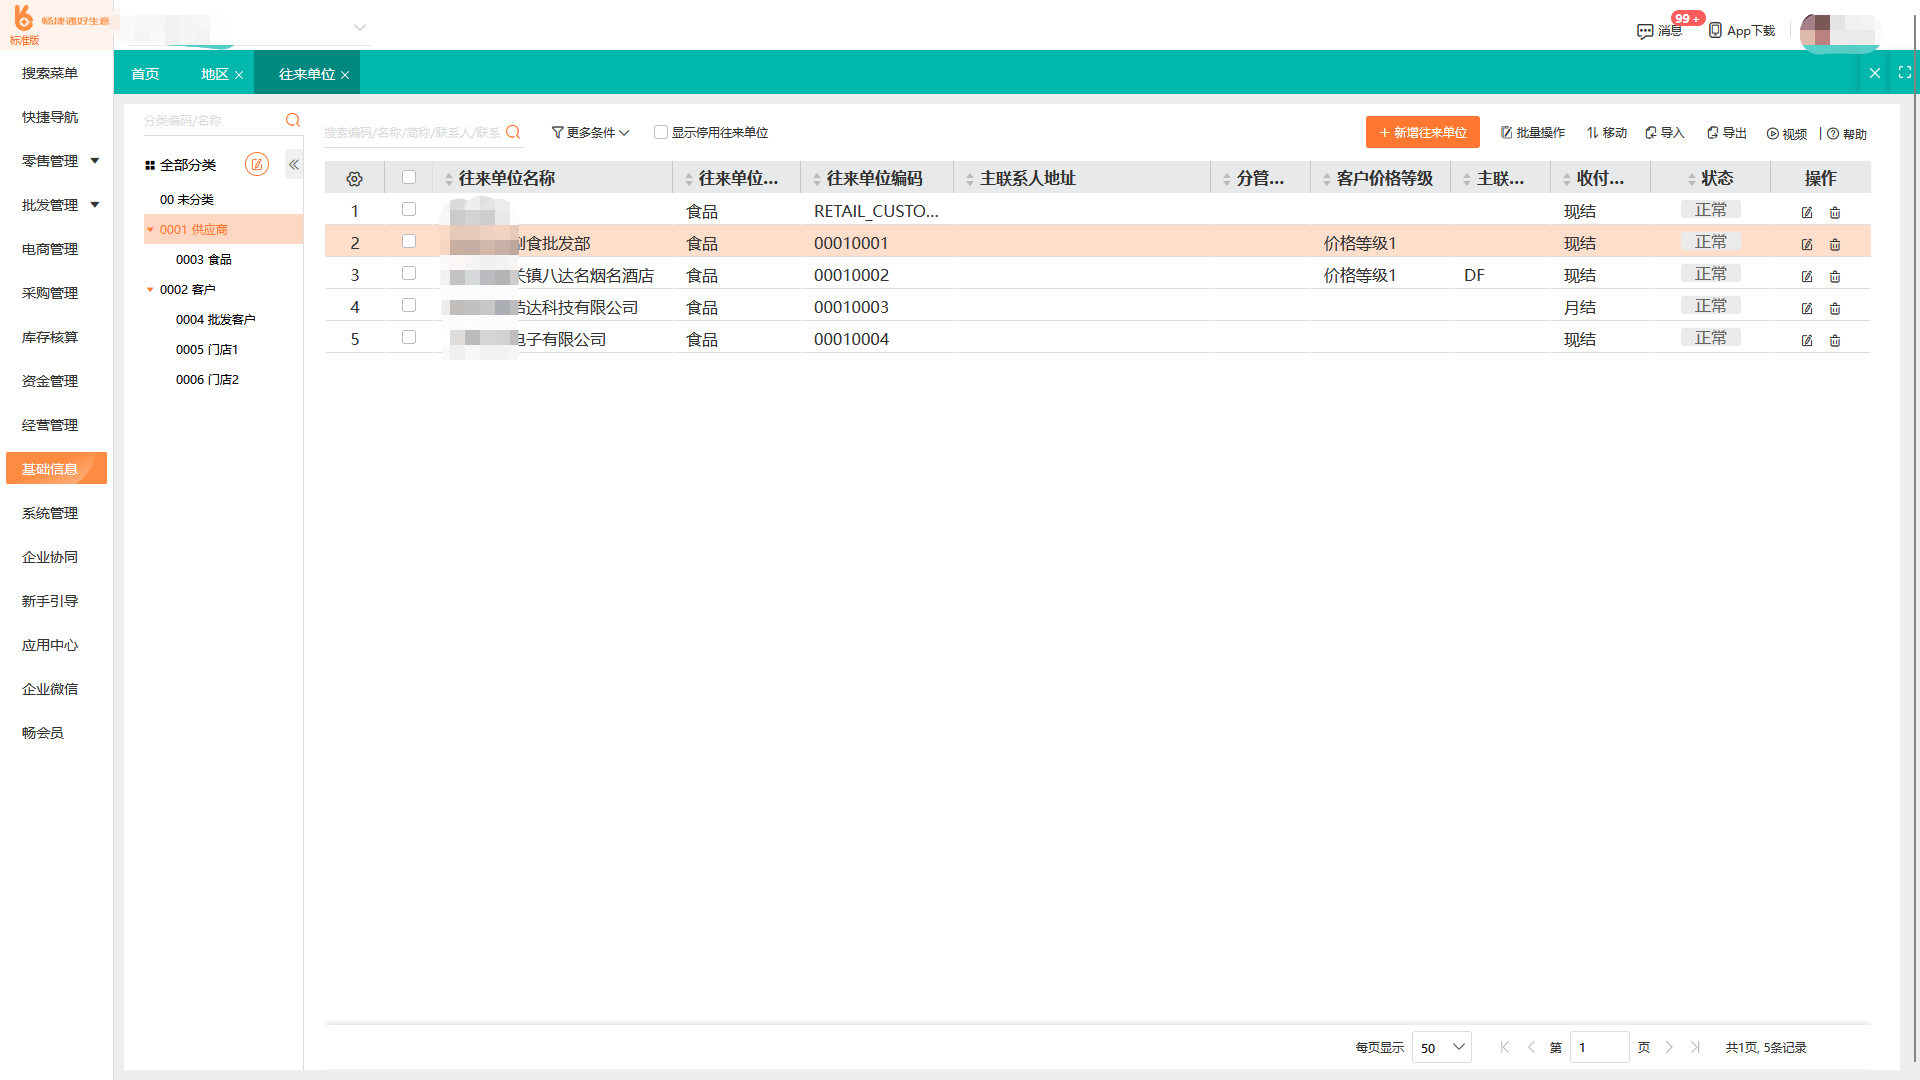Image resolution: width=1920 pixels, height=1080 pixels.
Task: Click the edit icon for row 3
Action: click(1807, 274)
